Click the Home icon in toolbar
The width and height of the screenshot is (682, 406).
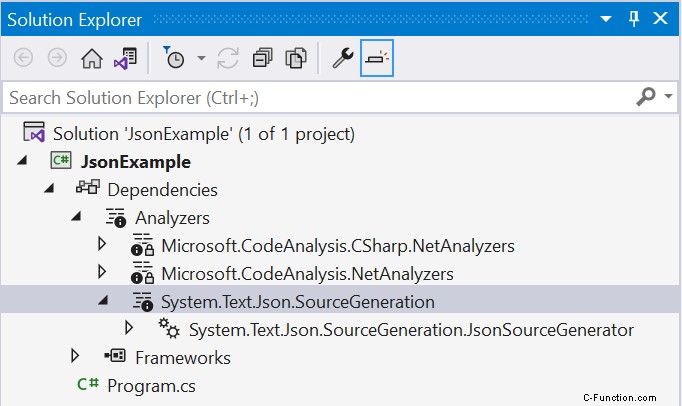pyautogui.click(x=91, y=59)
